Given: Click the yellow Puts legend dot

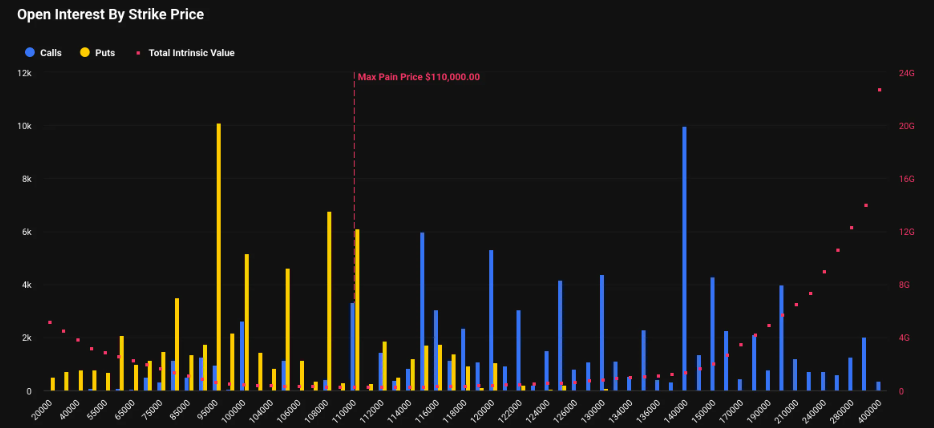Looking at the screenshot, I should pyautogui.click(x=85, y=52).
